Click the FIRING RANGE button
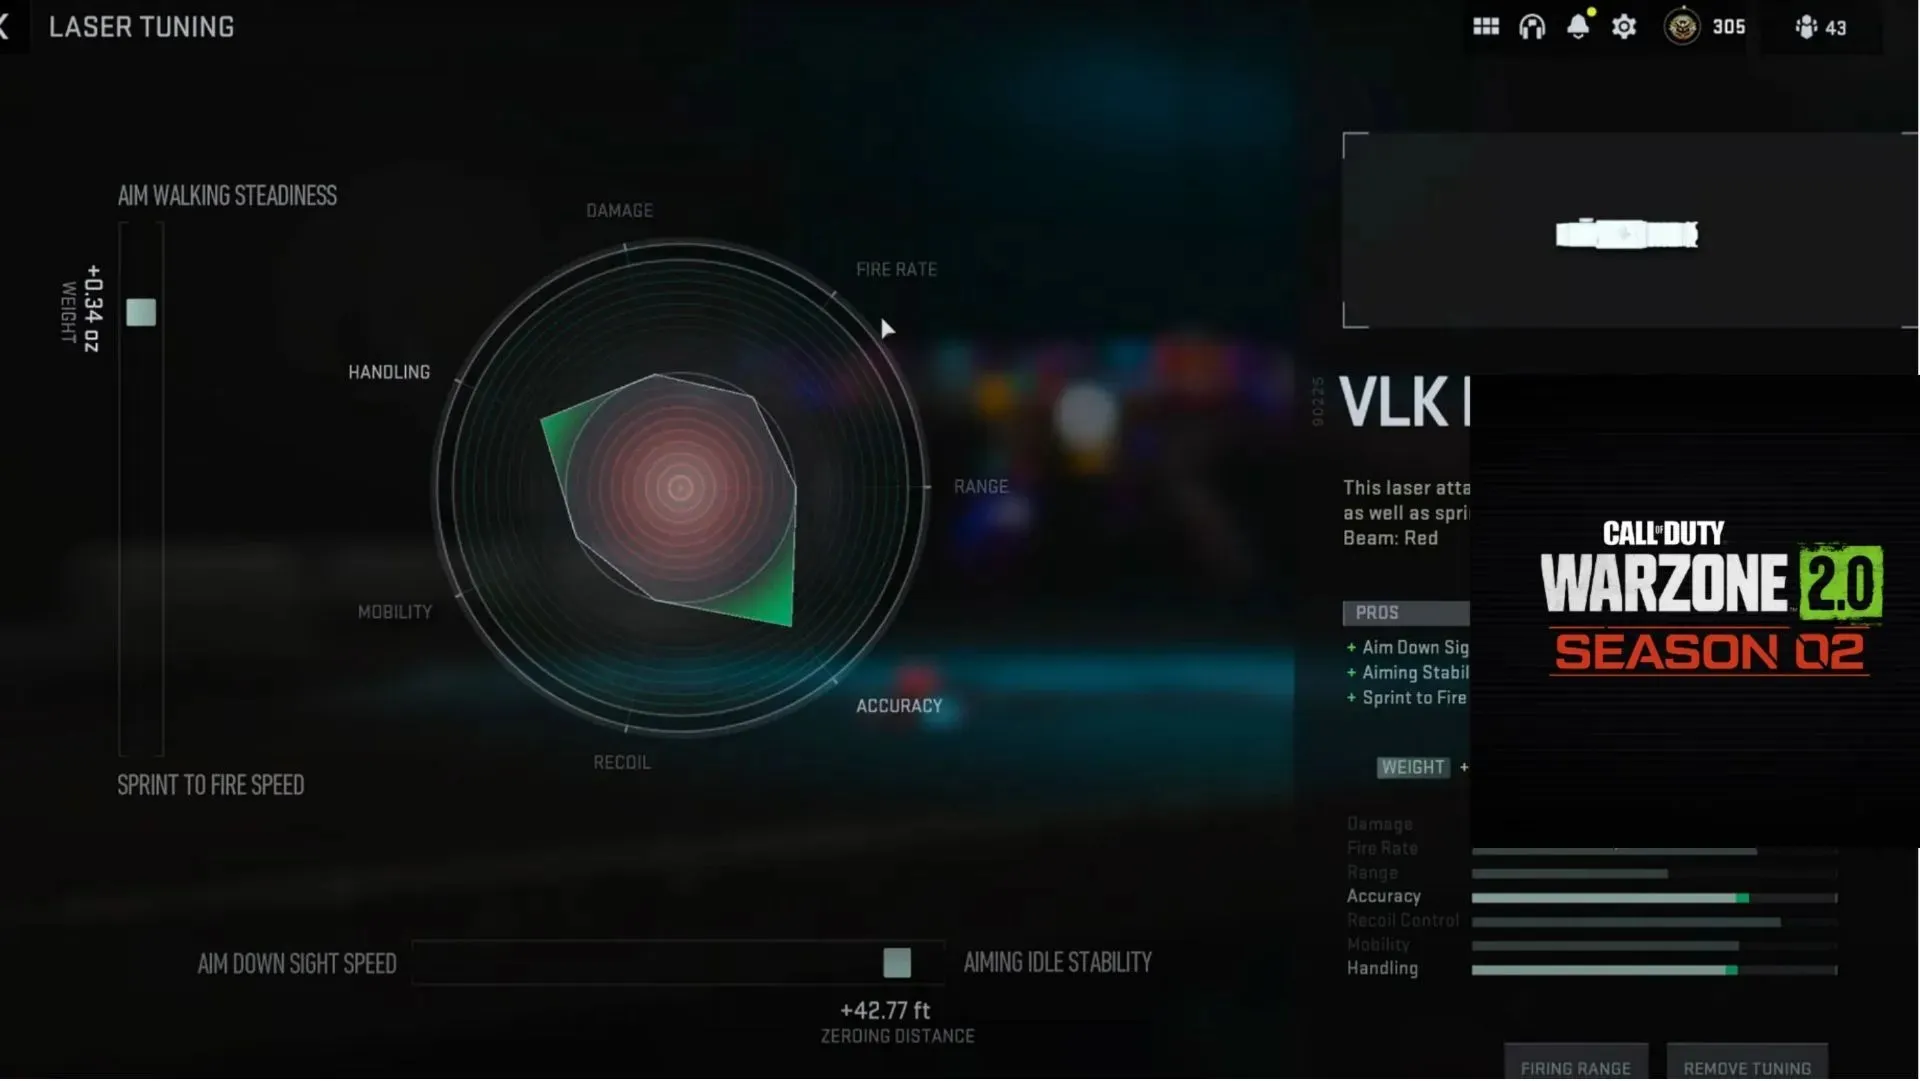 (1576, 1065)
